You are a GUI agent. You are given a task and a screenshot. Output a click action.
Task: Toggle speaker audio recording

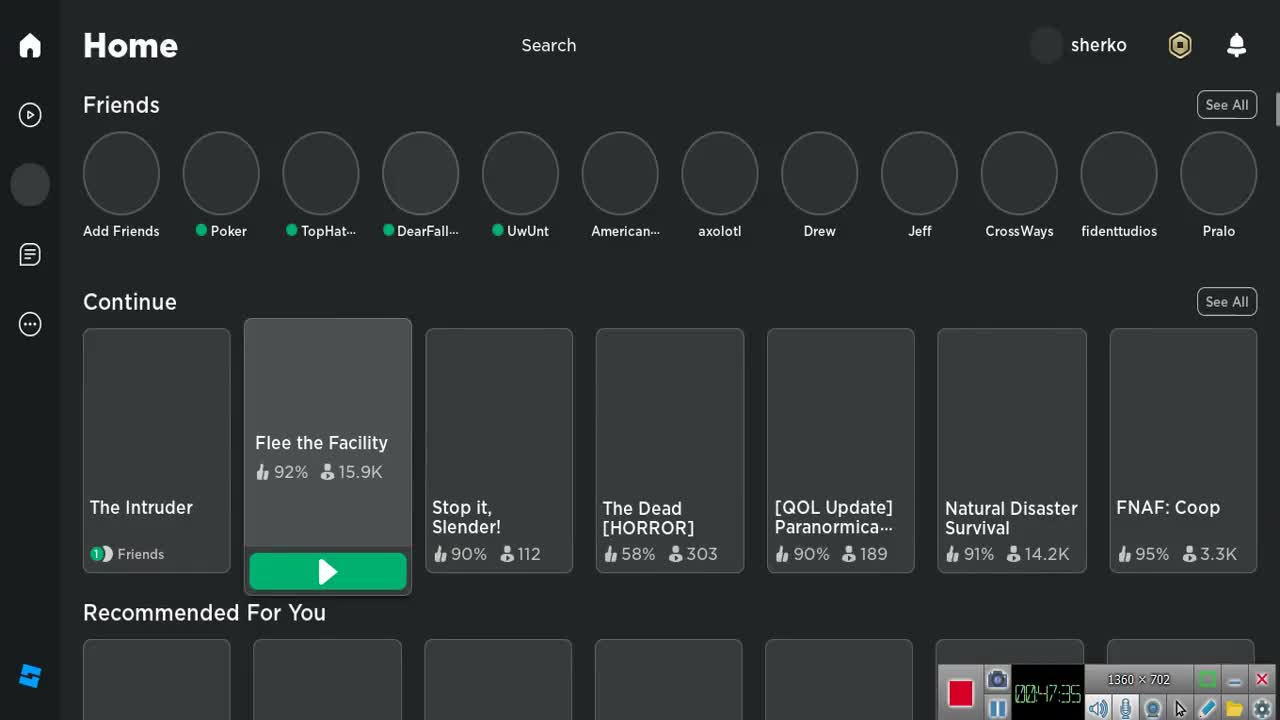[1098, 708]
